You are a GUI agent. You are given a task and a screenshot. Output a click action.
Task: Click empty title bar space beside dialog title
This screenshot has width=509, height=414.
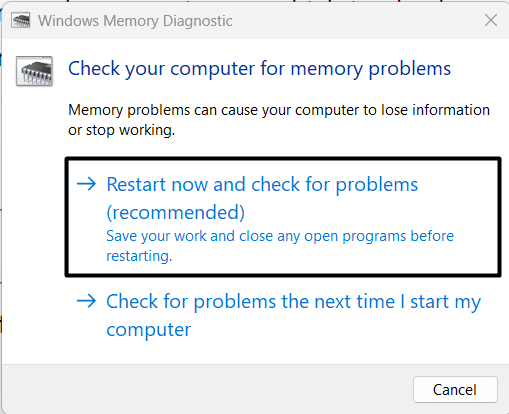coord(357,21)
